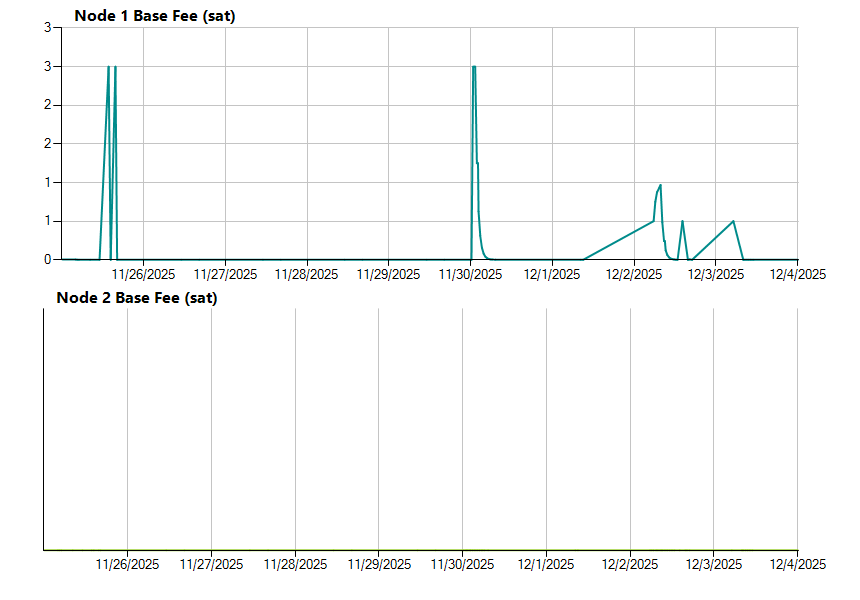The height and width of the screenshot is (600, 860).
Task: Click the triangular peak just after 12/3/2025
Action: pos(733,221)
